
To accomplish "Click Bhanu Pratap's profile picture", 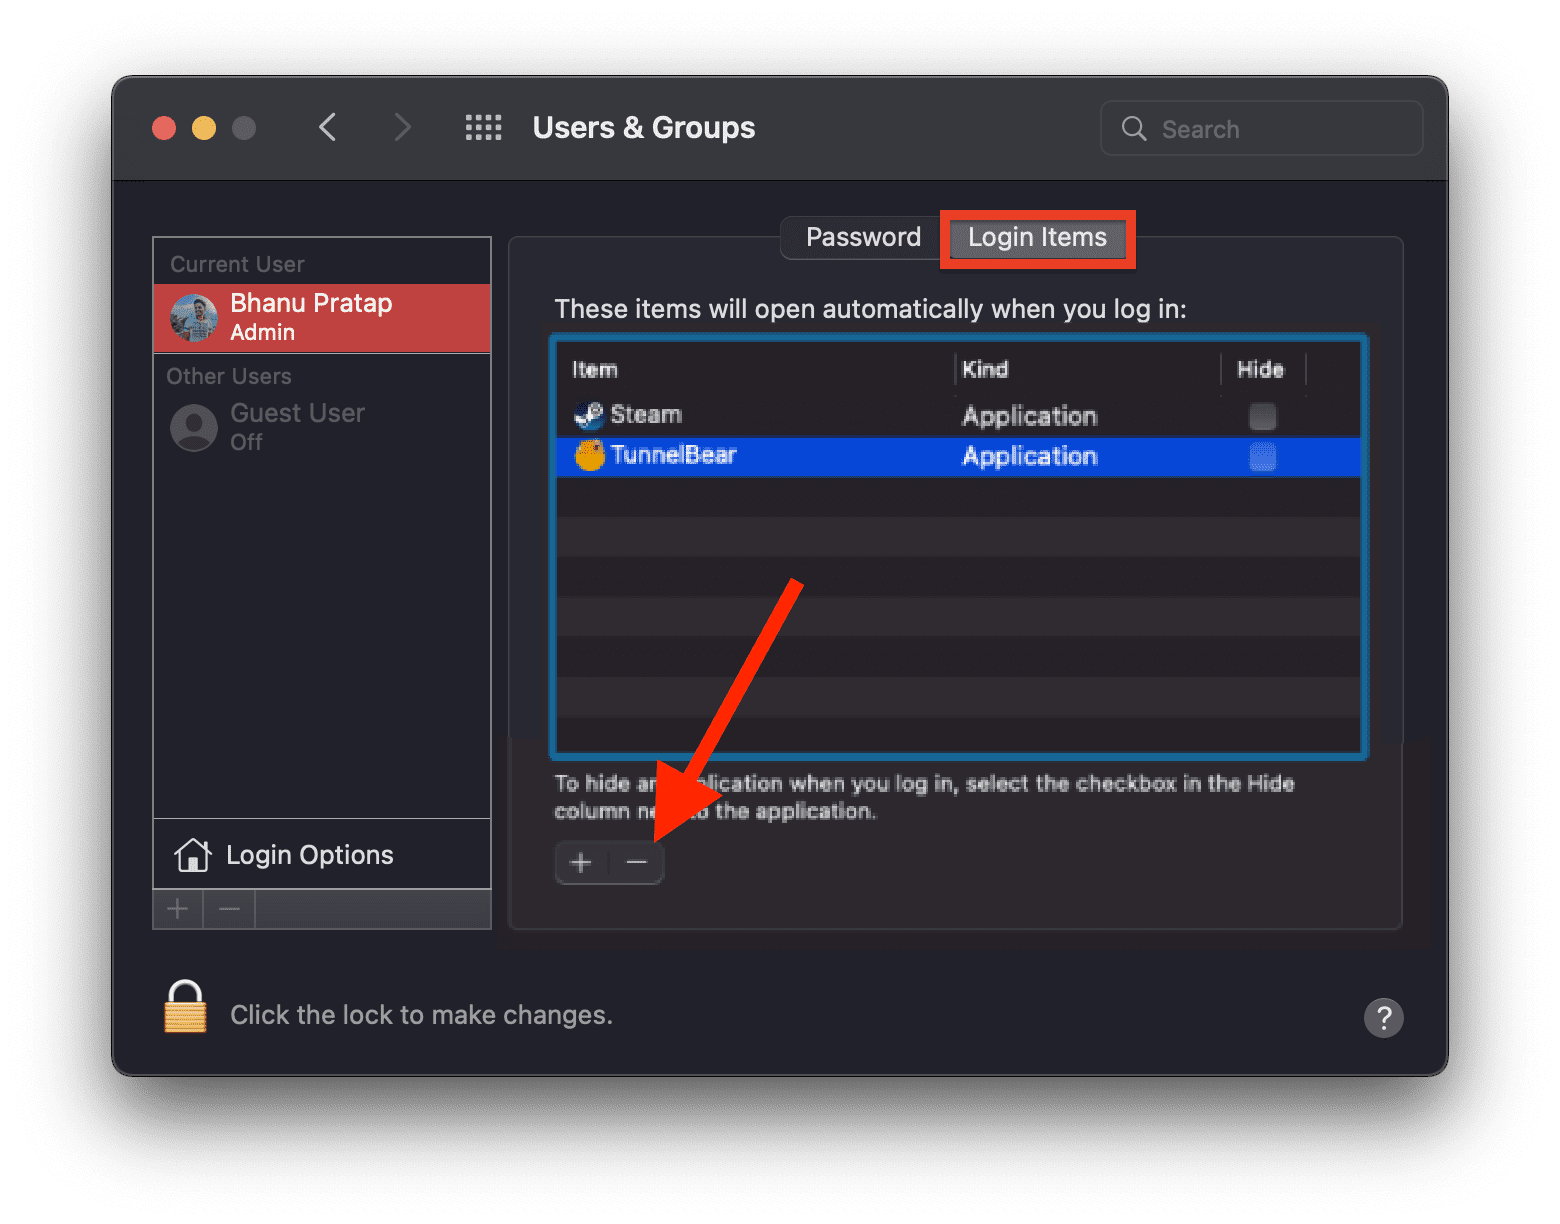I will (194, 318).
